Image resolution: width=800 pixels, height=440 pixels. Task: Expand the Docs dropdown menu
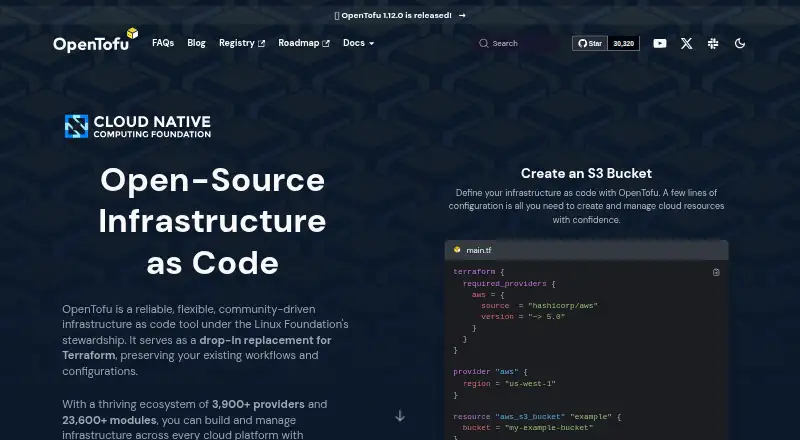[x=358, y=43]
